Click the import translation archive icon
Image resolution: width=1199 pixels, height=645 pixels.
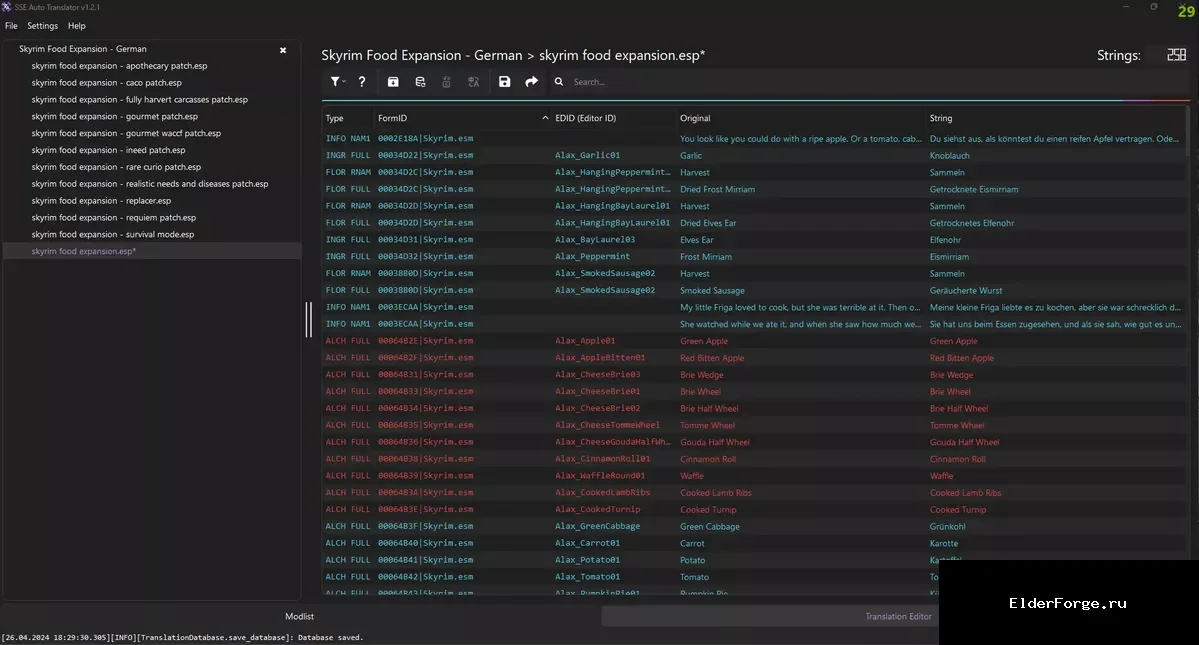393,82
